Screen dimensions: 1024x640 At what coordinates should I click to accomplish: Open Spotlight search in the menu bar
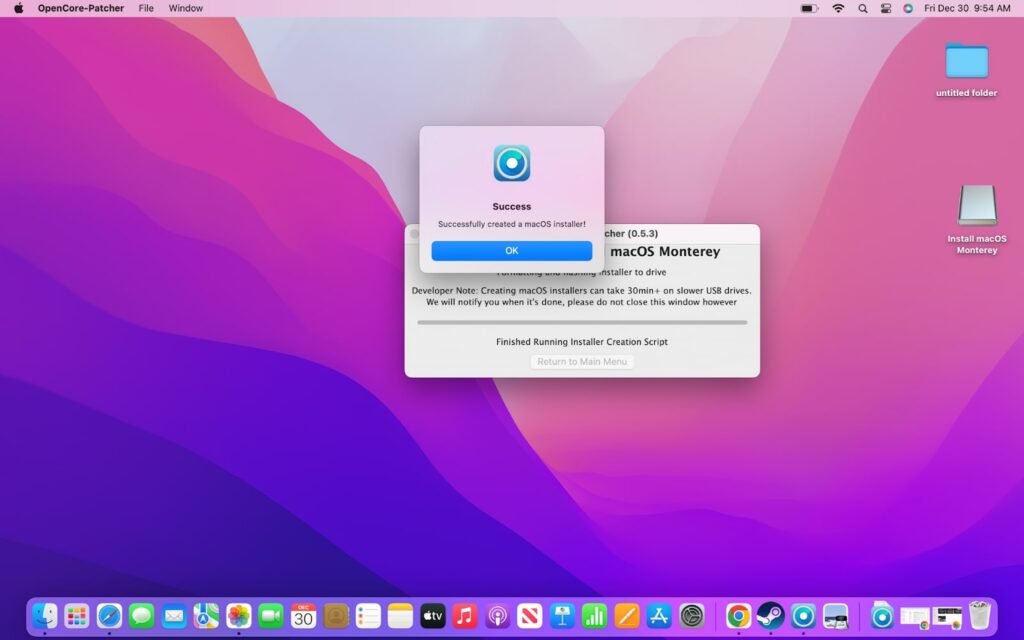click(x=863, y=8)
